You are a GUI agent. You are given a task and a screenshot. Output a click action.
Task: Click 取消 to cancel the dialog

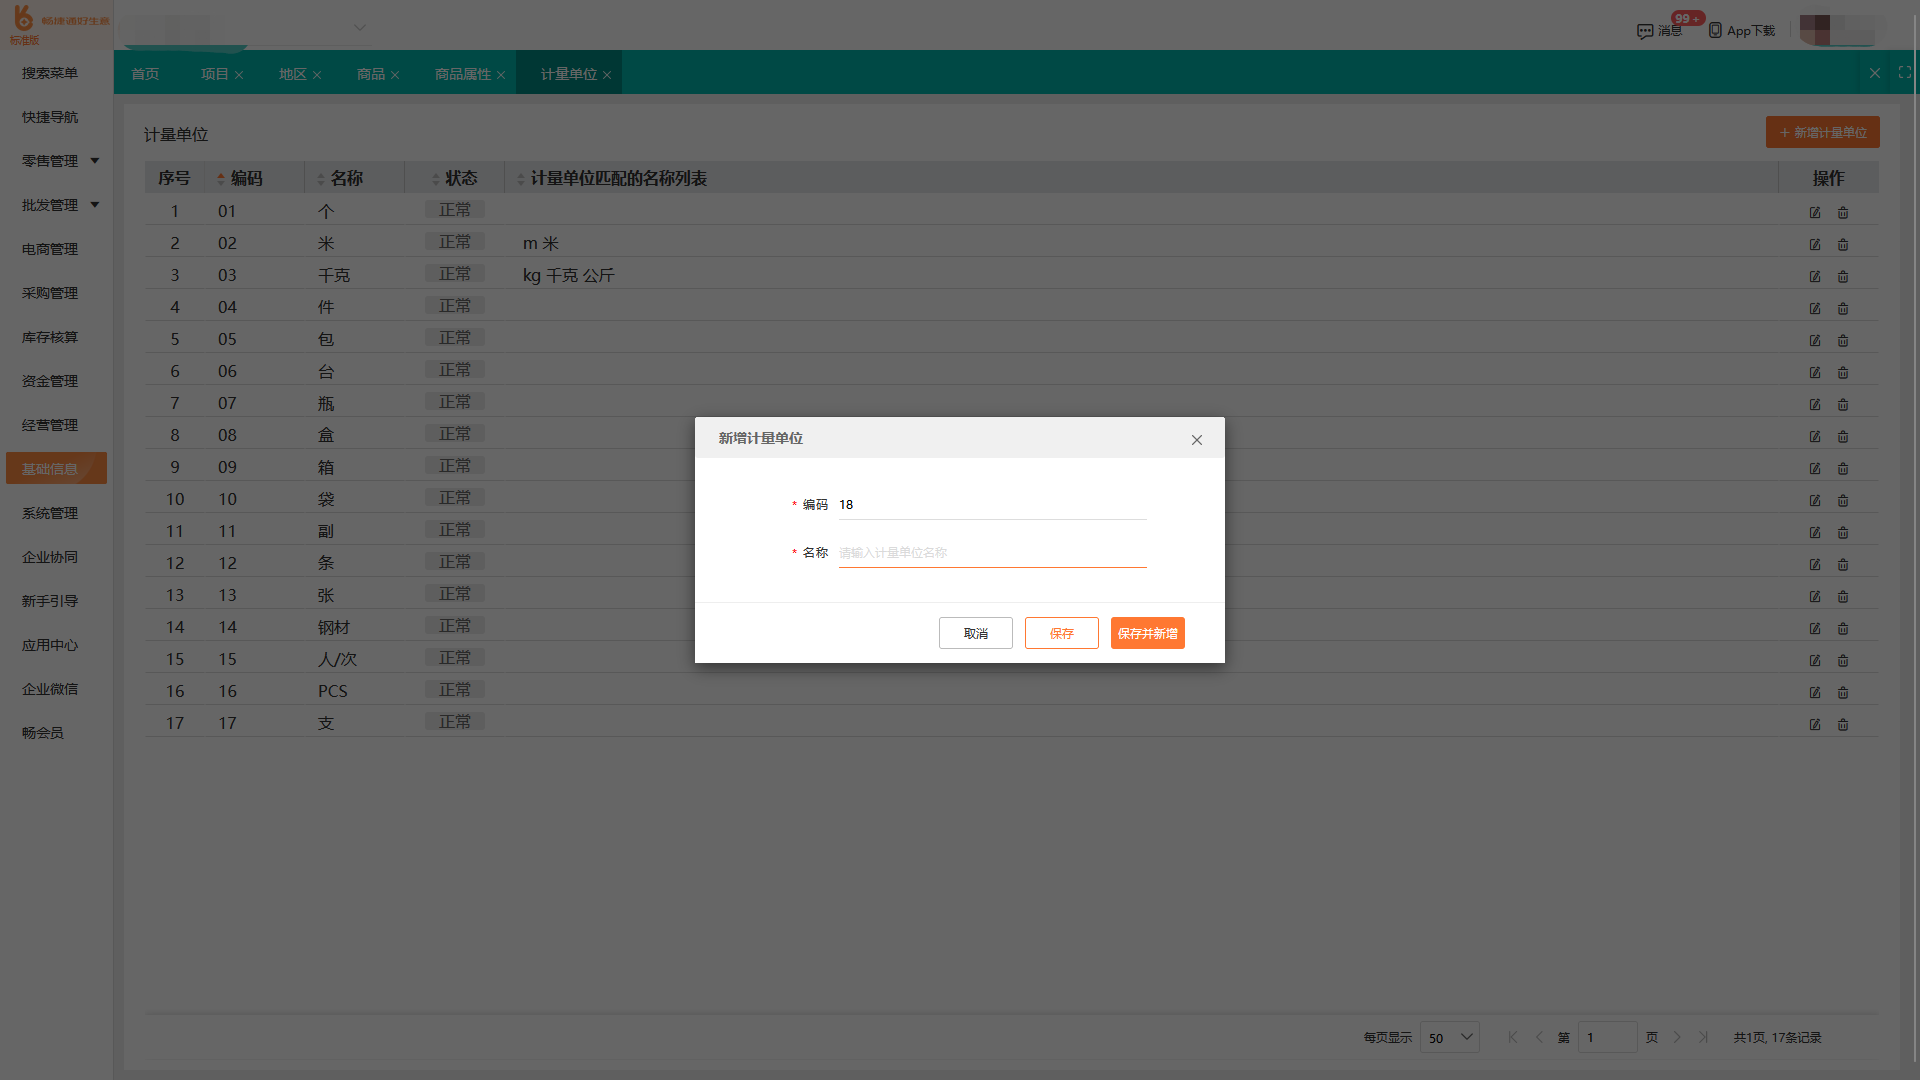click(x=975, y=633)
